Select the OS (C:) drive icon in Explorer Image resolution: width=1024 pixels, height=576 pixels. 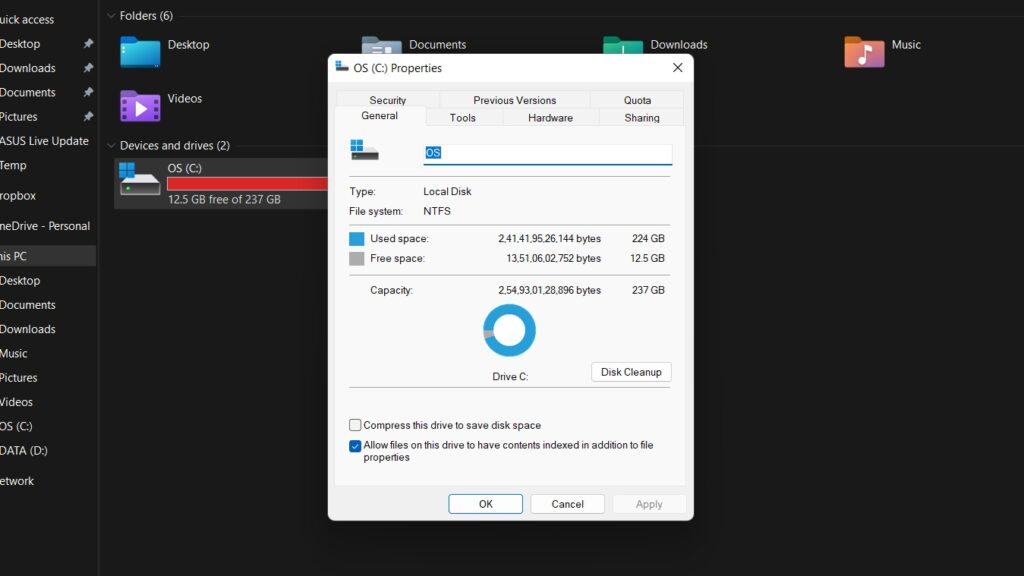click(140, 179)
